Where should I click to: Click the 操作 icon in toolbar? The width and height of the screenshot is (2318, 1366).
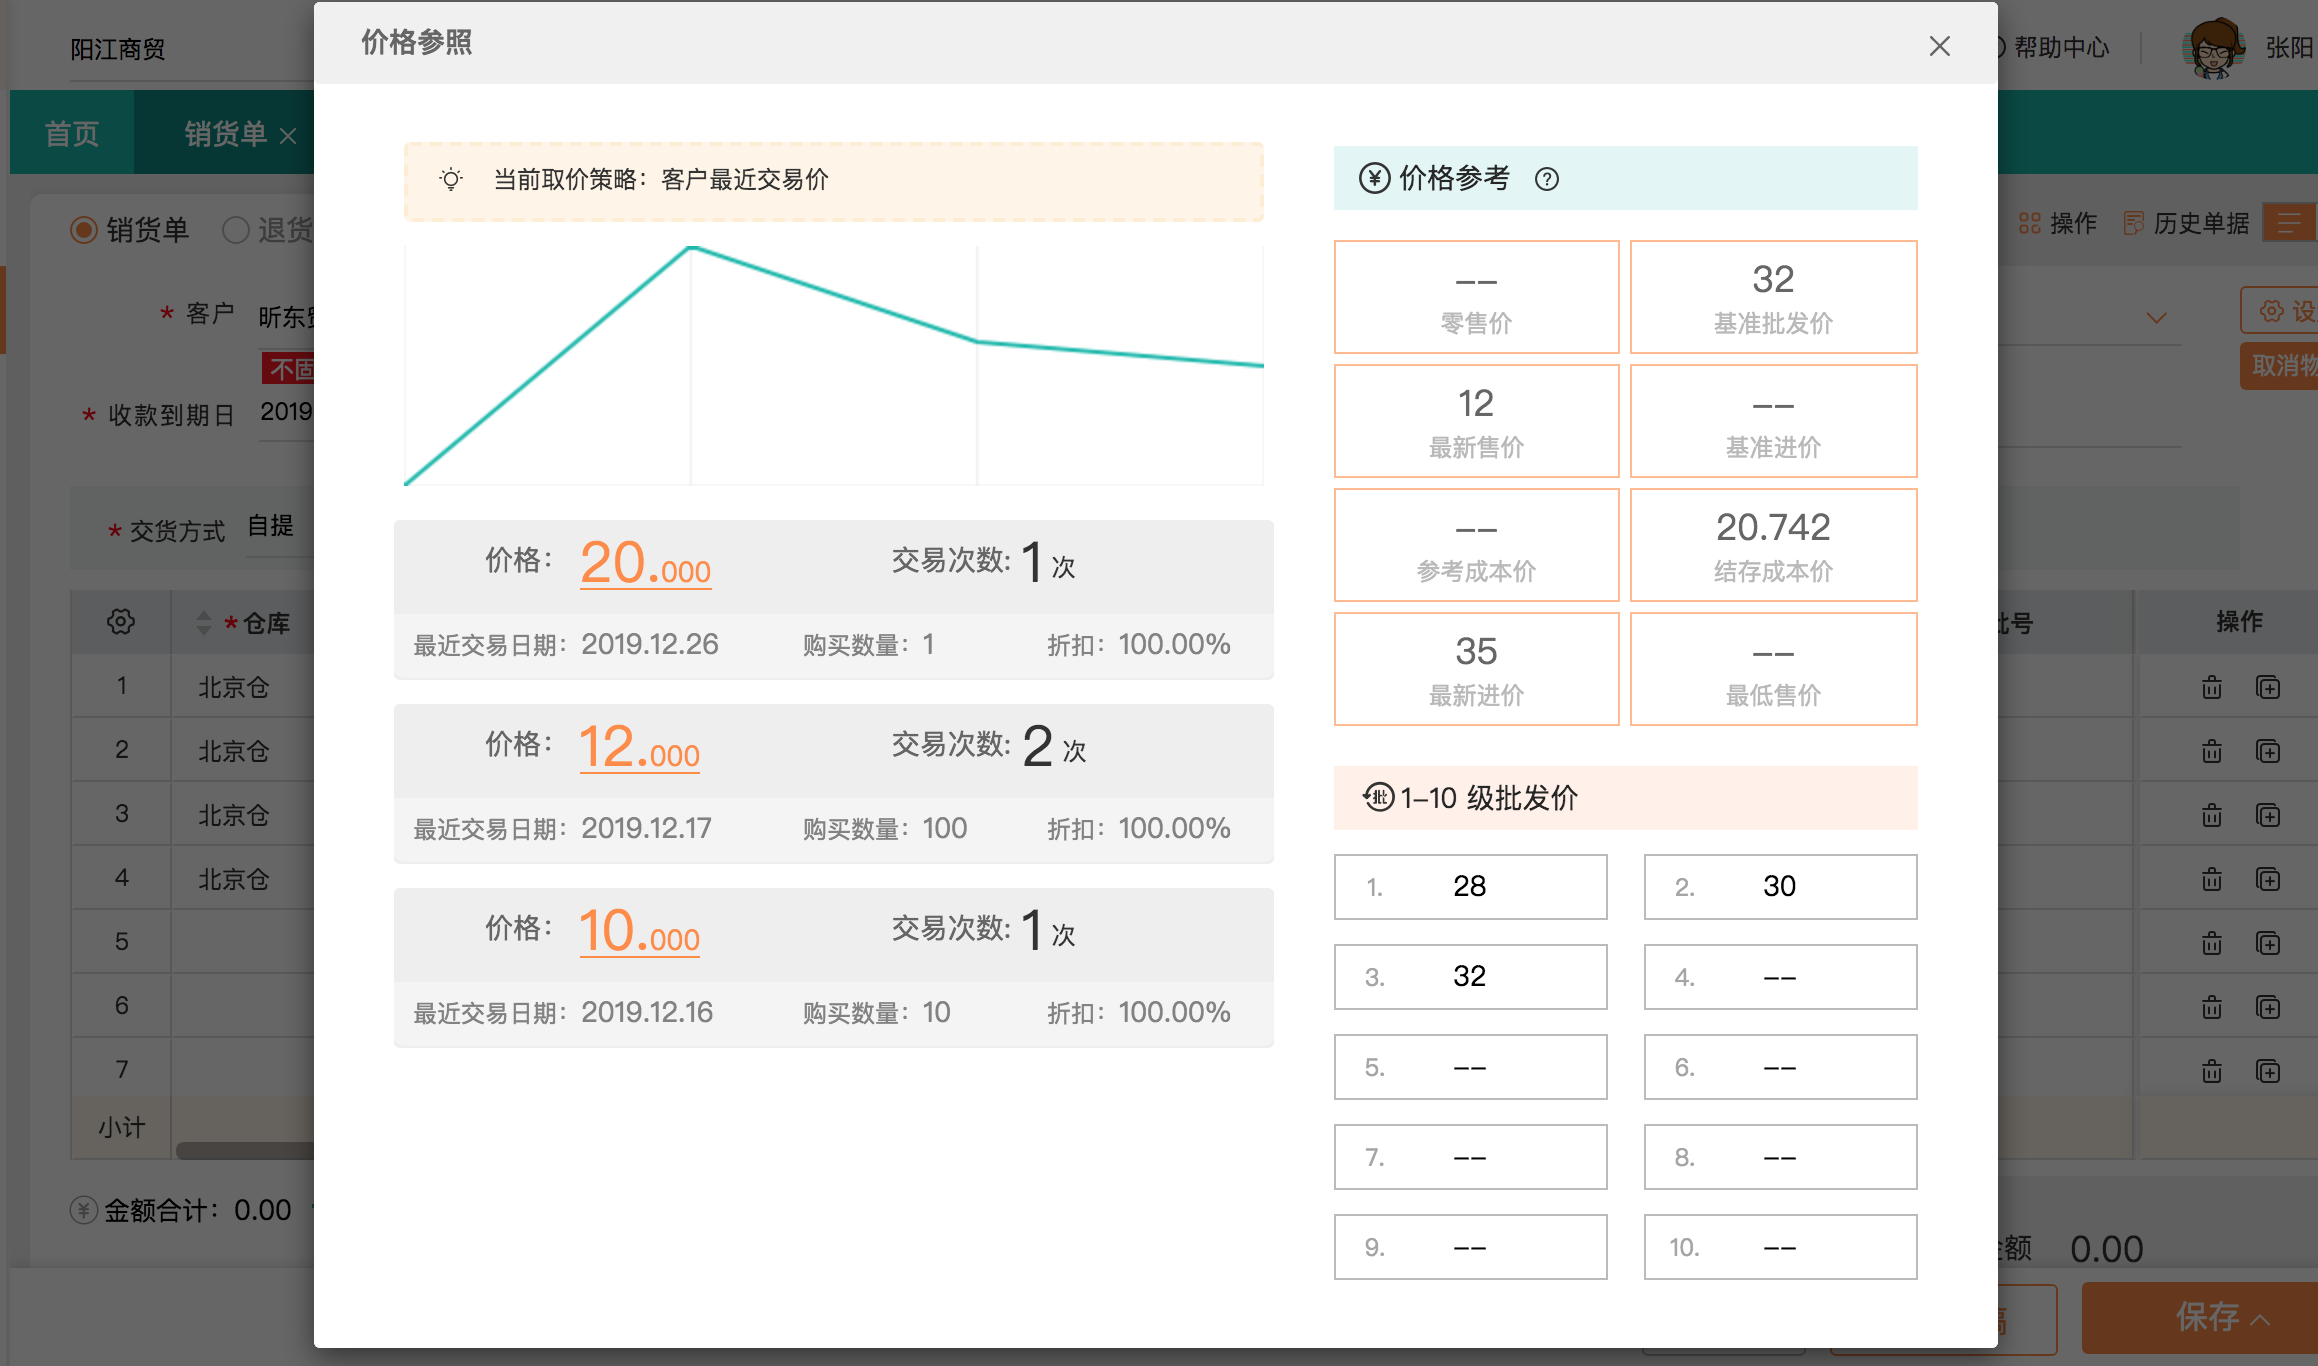click(2025, 226)
